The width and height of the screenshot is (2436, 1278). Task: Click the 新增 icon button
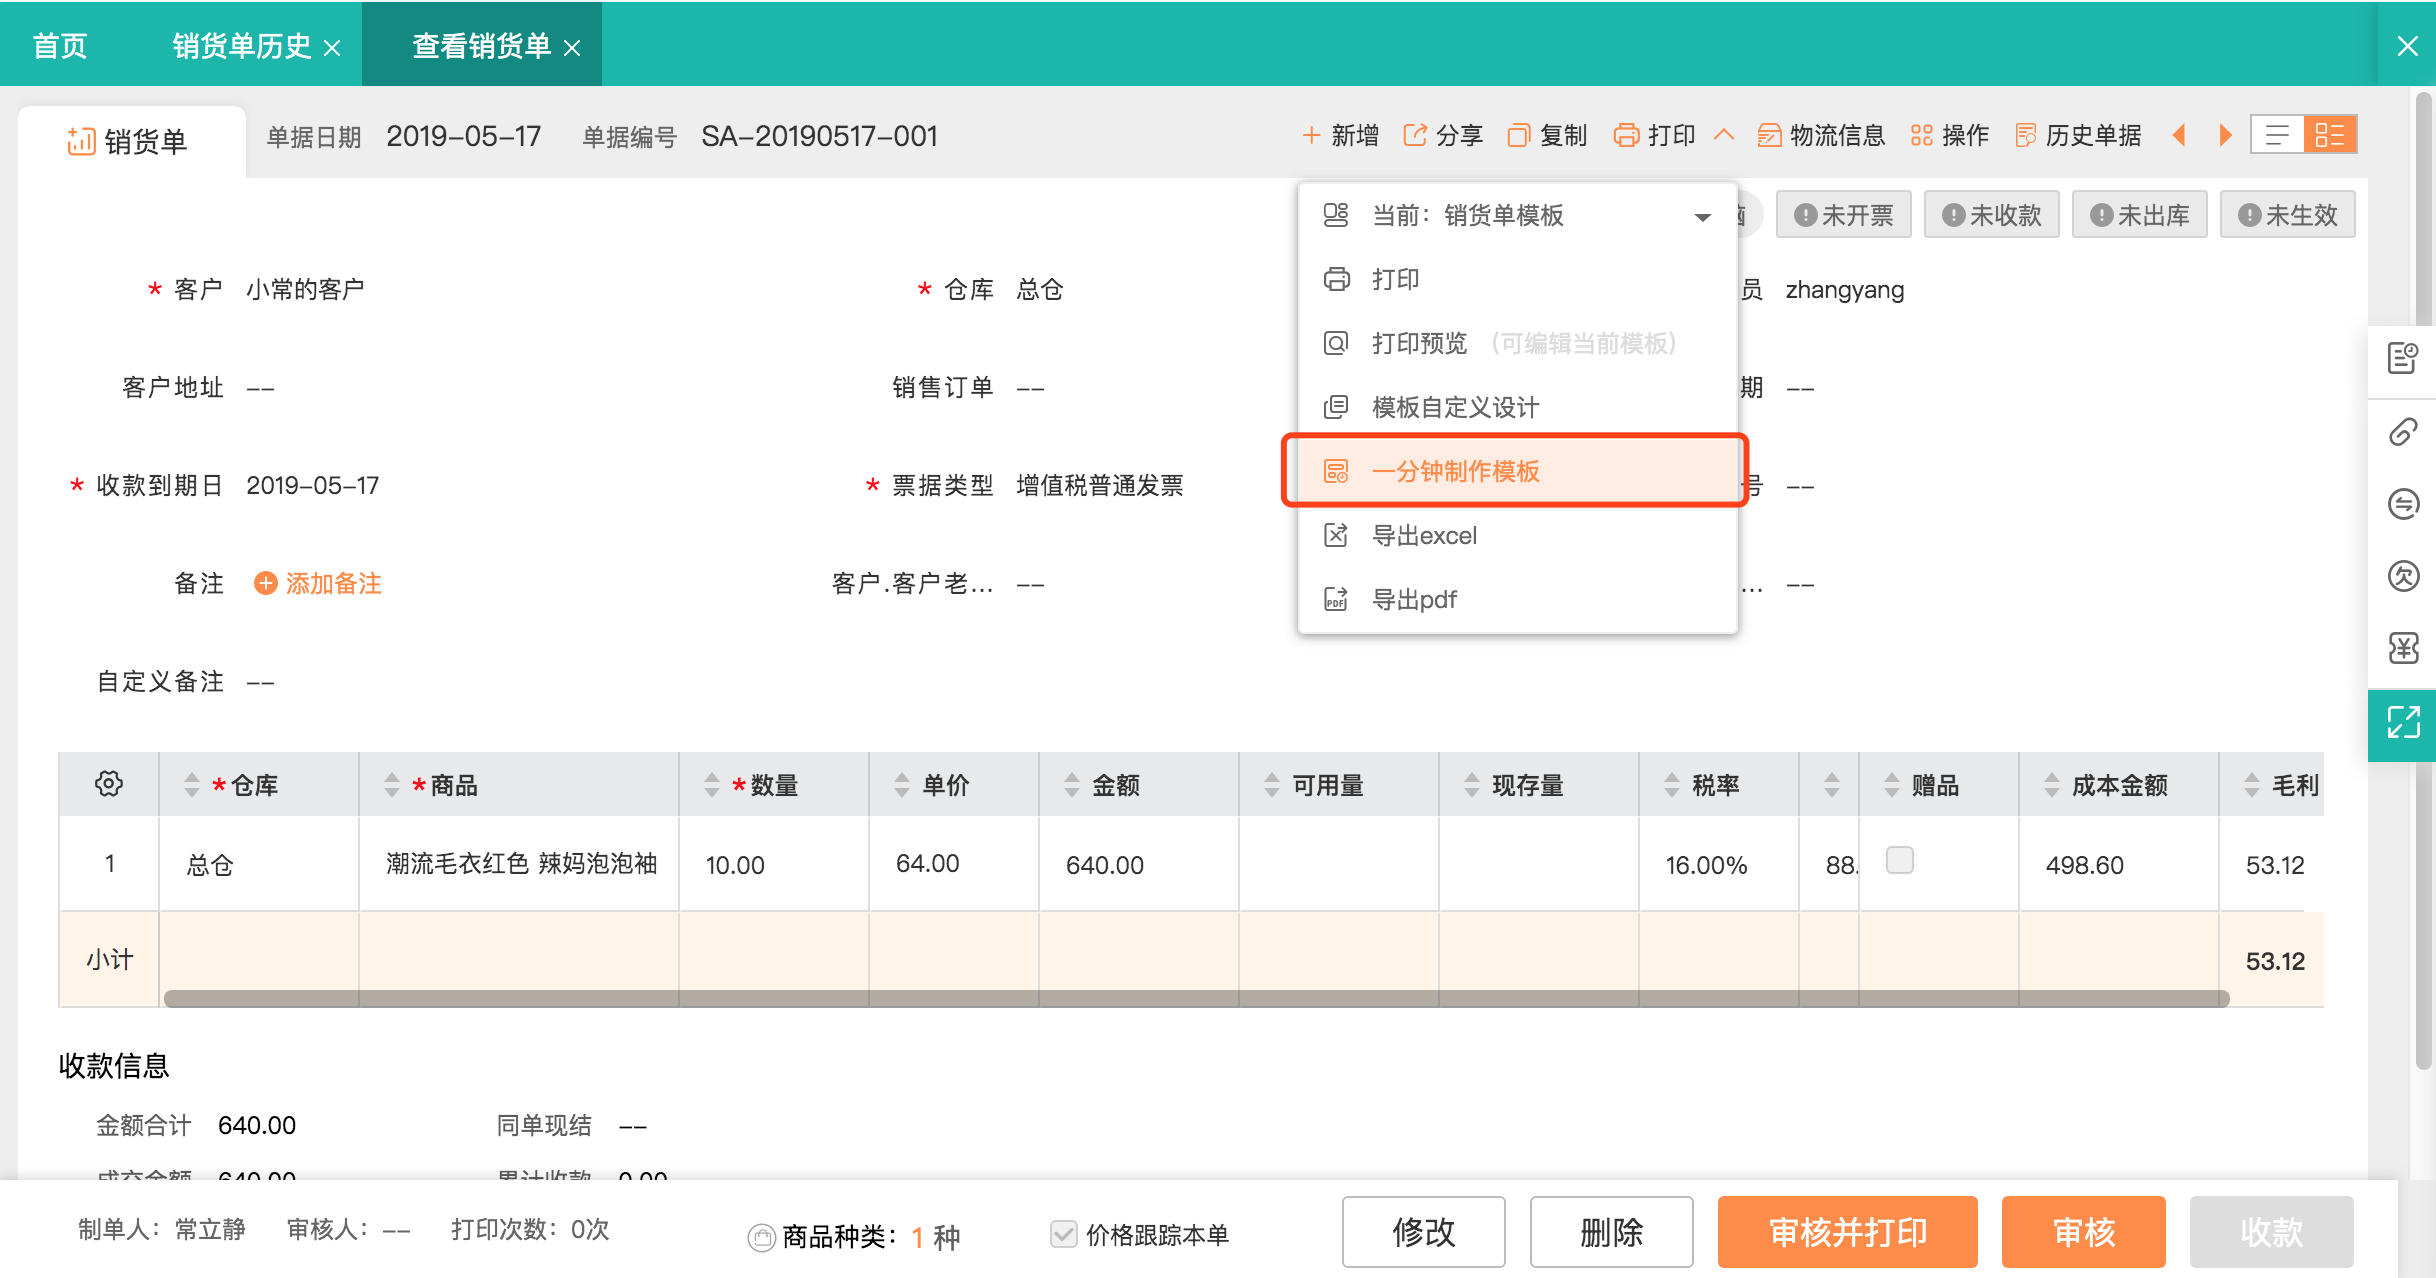(1339, 135)
